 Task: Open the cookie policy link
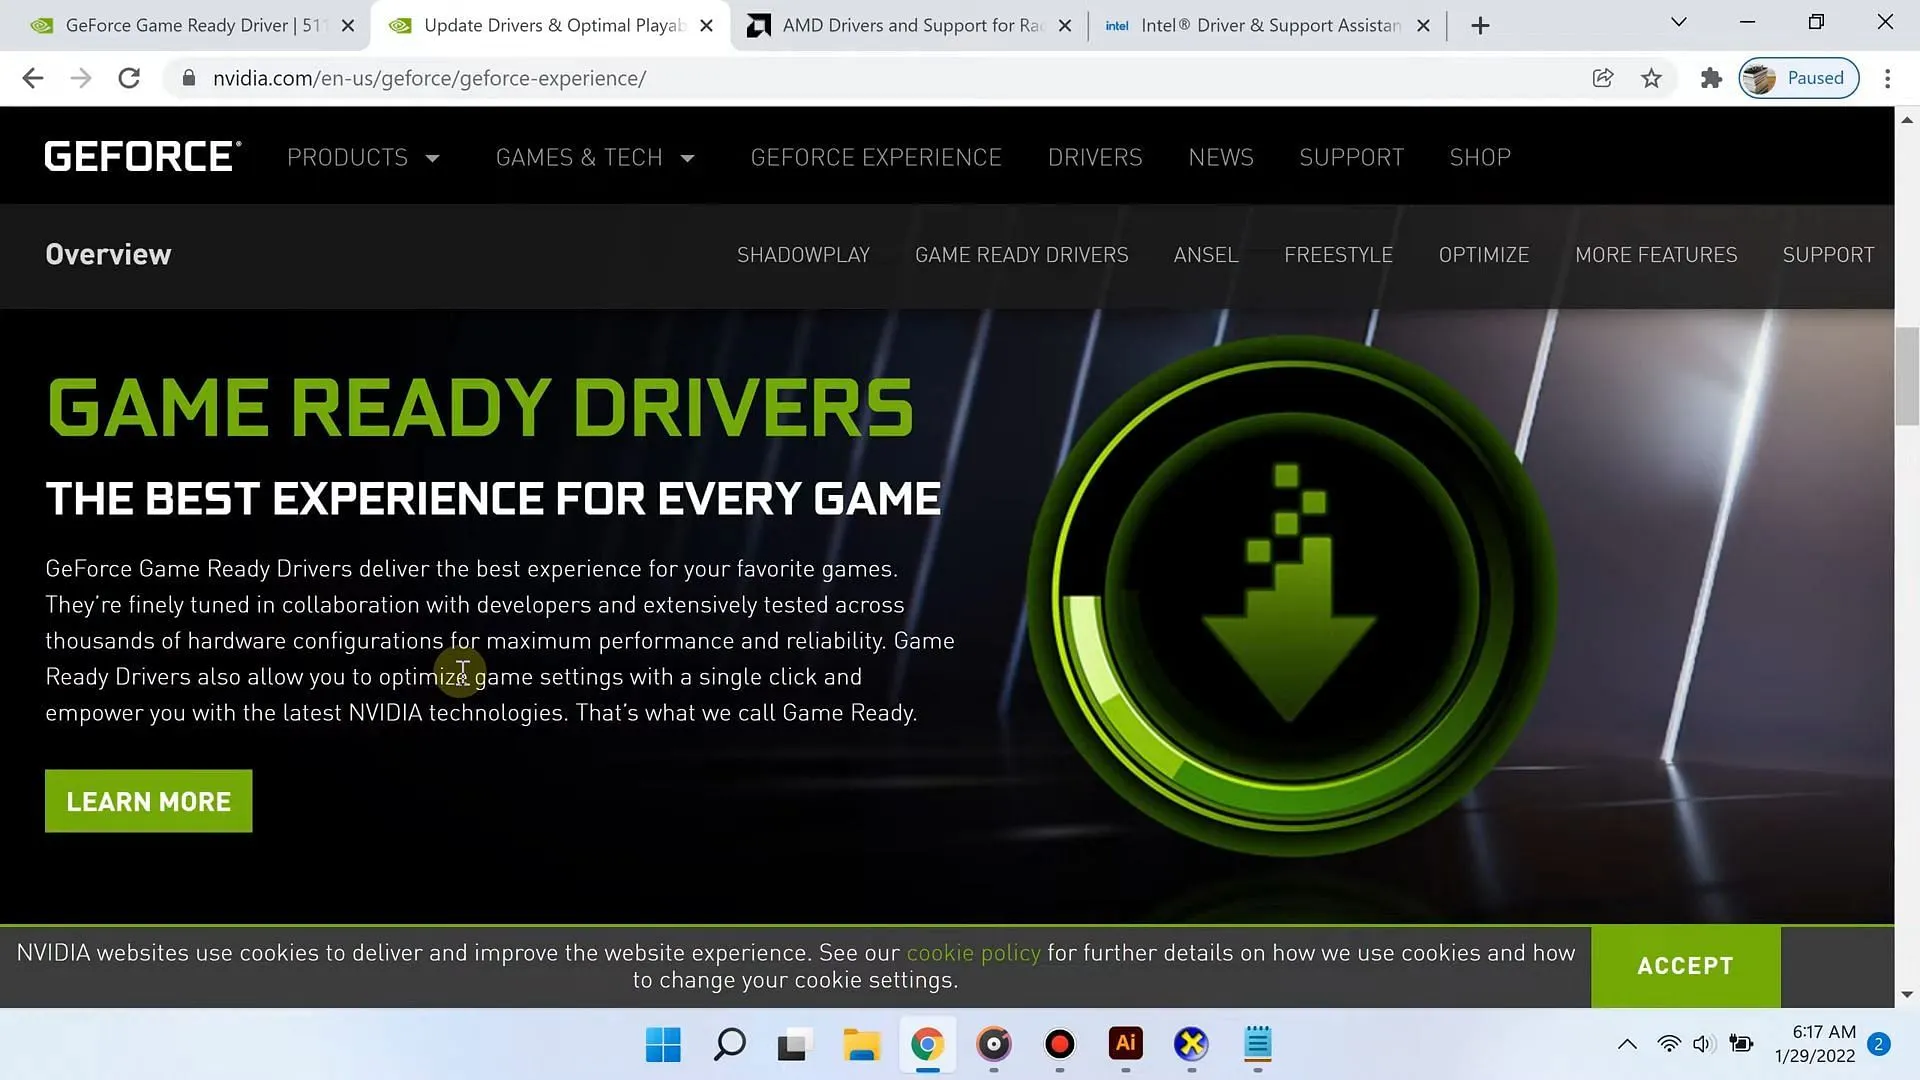tap(973, 953)
